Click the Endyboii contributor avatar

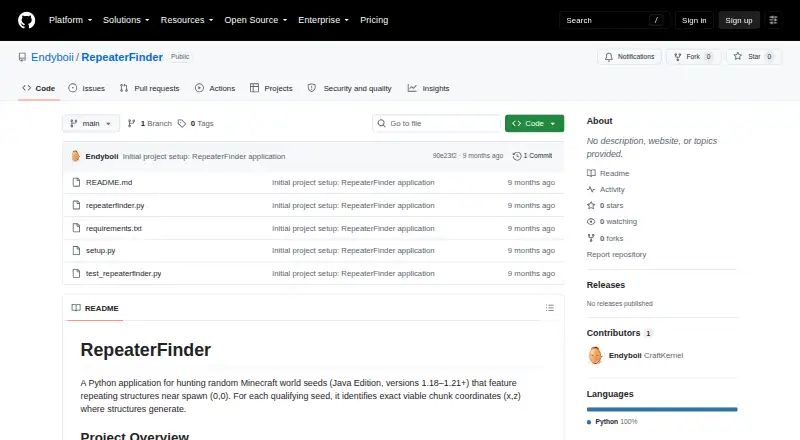[x=595, y=355]
